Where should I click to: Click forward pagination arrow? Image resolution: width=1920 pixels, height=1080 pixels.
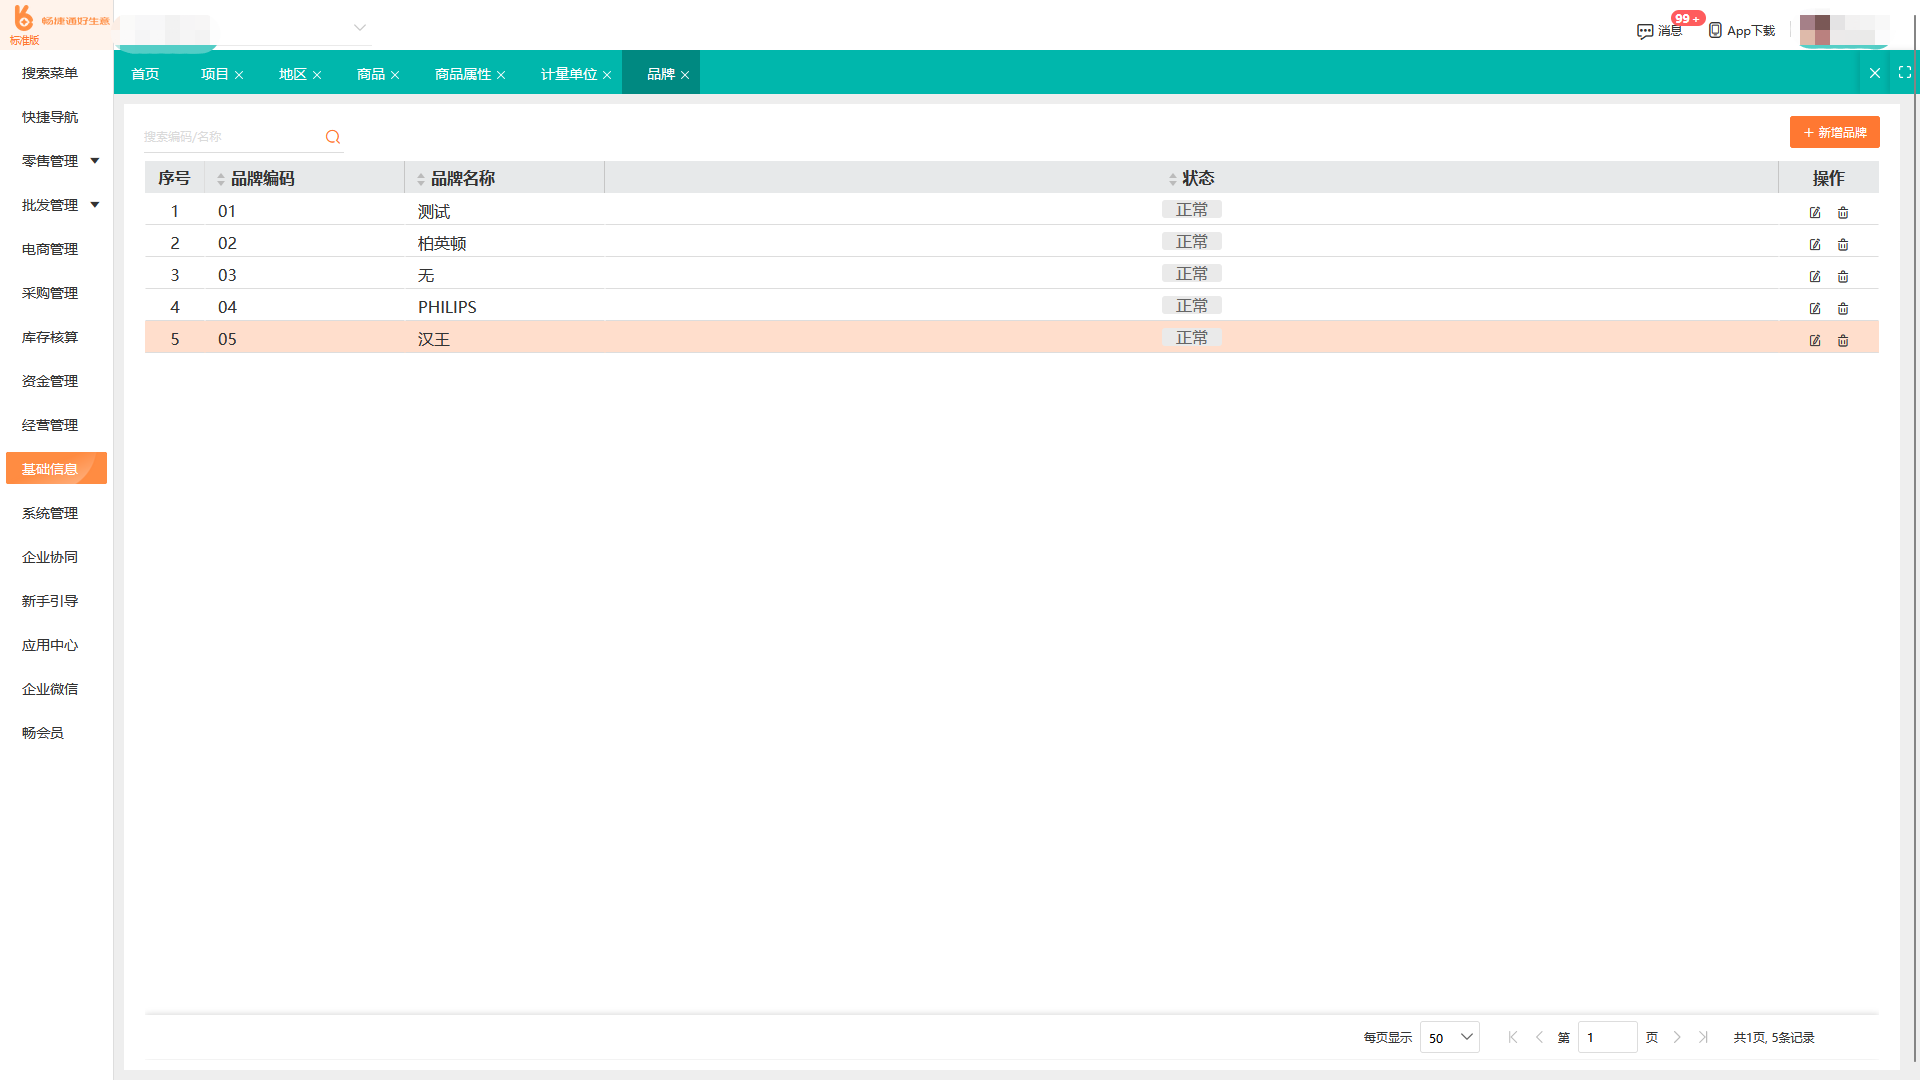click(x=1677, y=1038)
